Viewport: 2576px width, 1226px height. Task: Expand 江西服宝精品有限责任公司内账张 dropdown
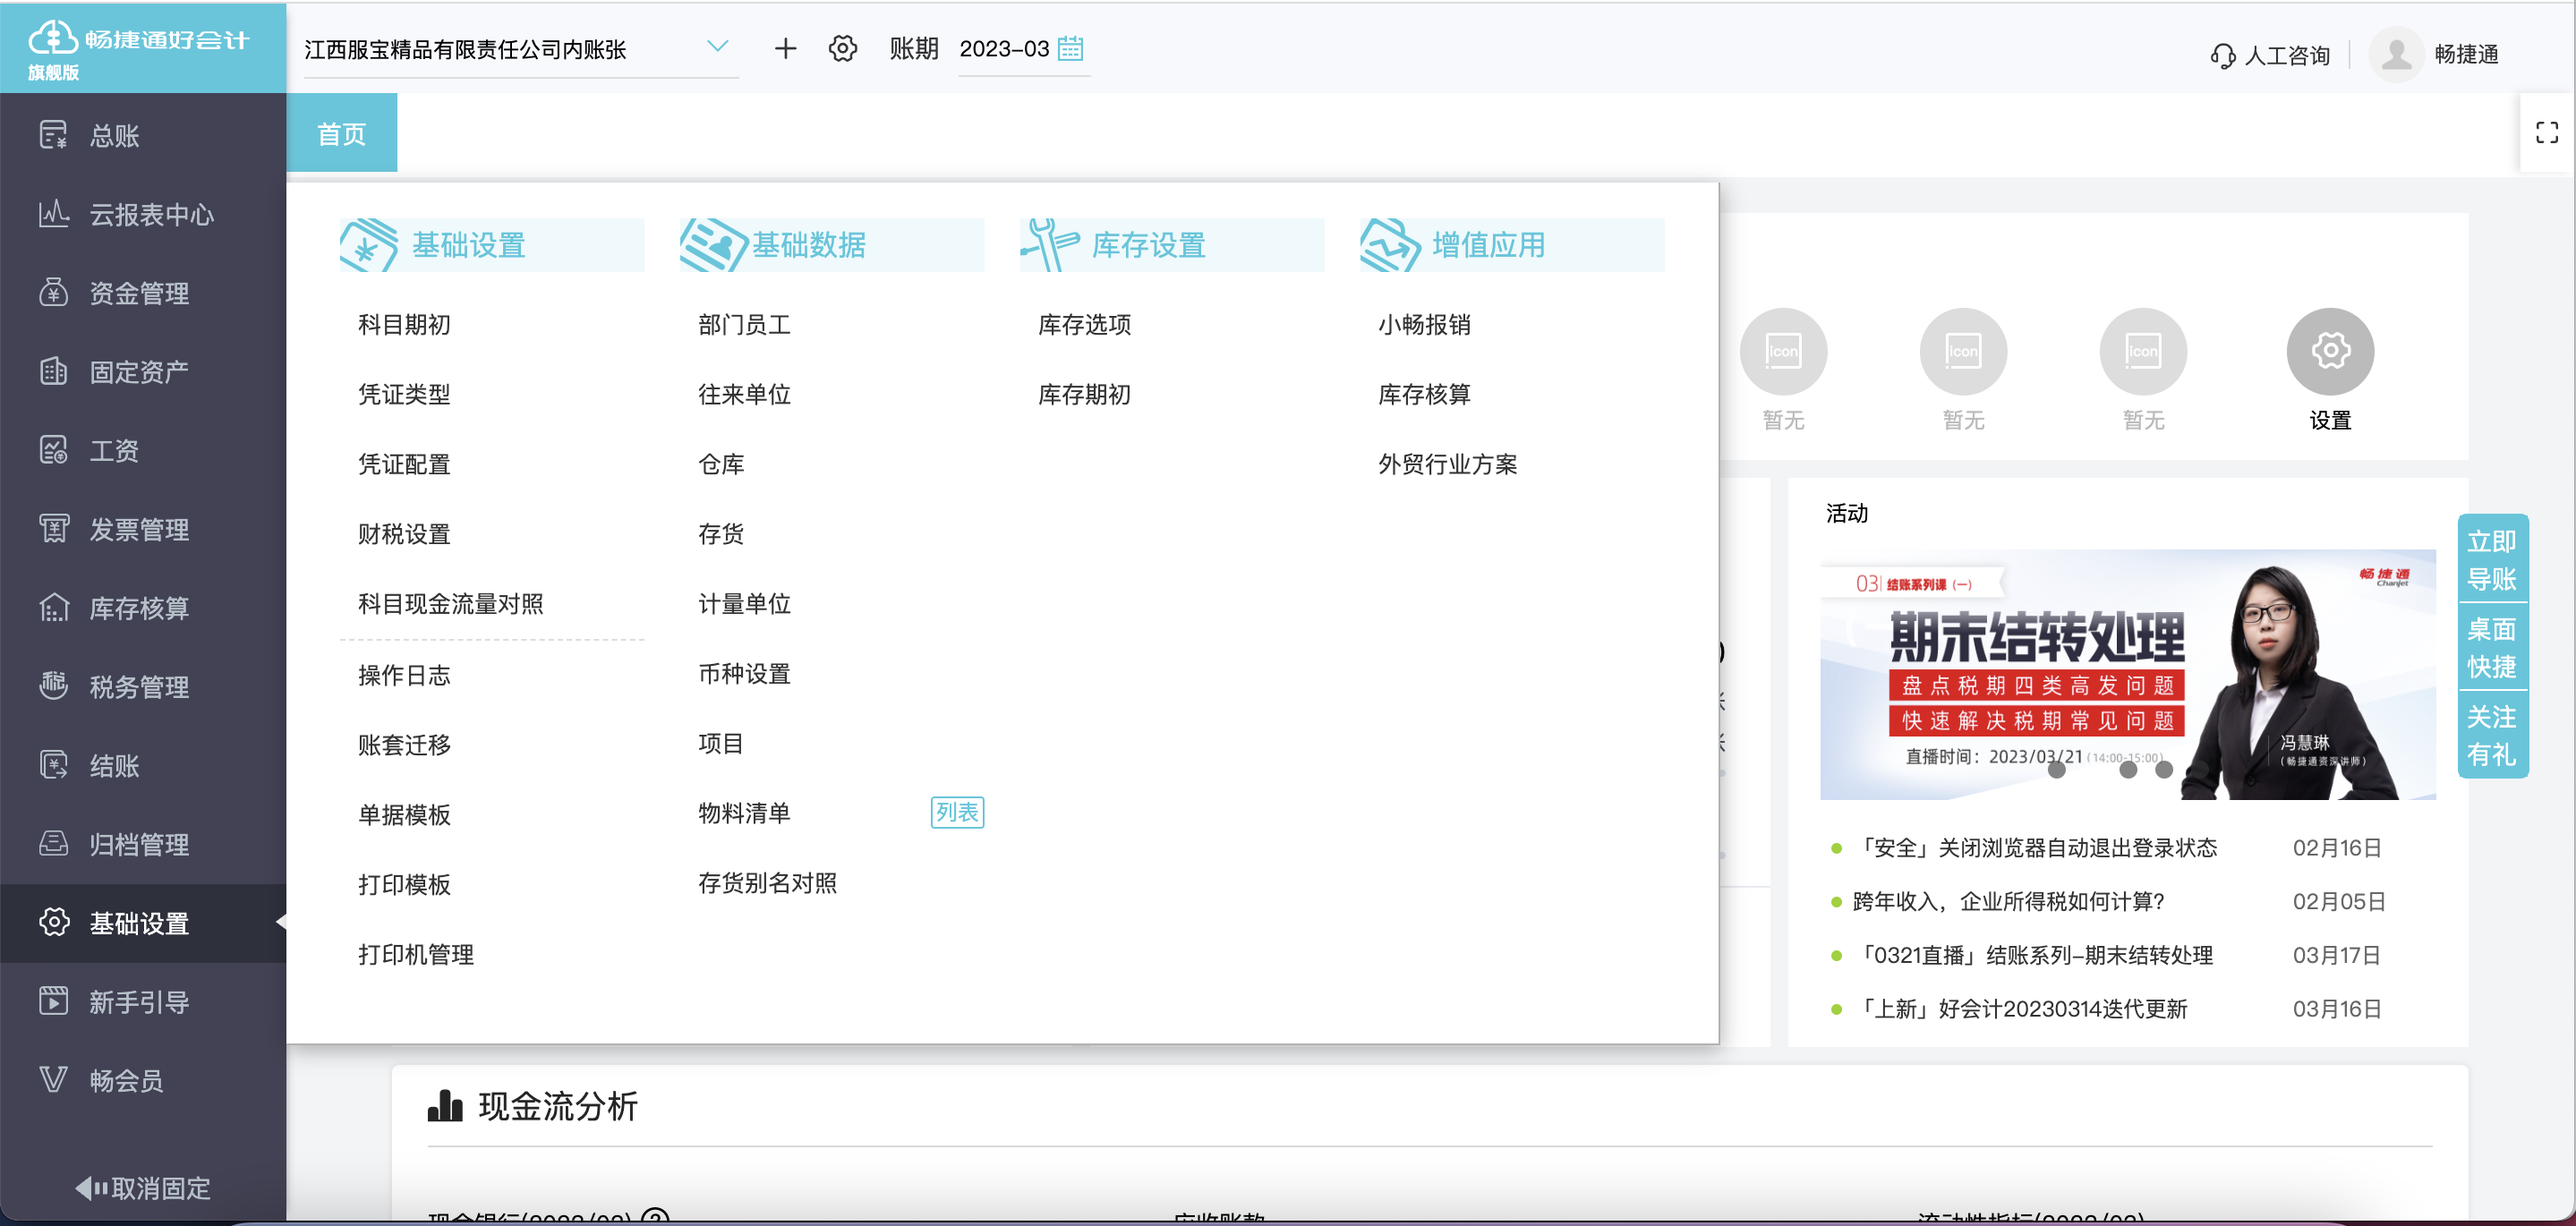click(718, 49)
